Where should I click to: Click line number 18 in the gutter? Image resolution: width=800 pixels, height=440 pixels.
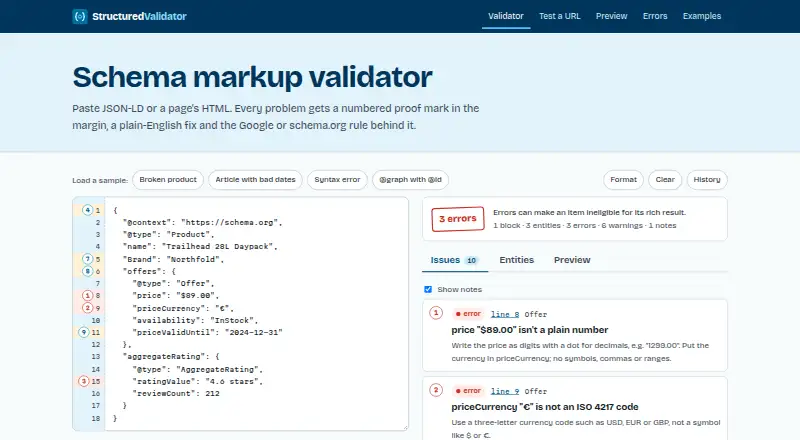tap(95, 418)
